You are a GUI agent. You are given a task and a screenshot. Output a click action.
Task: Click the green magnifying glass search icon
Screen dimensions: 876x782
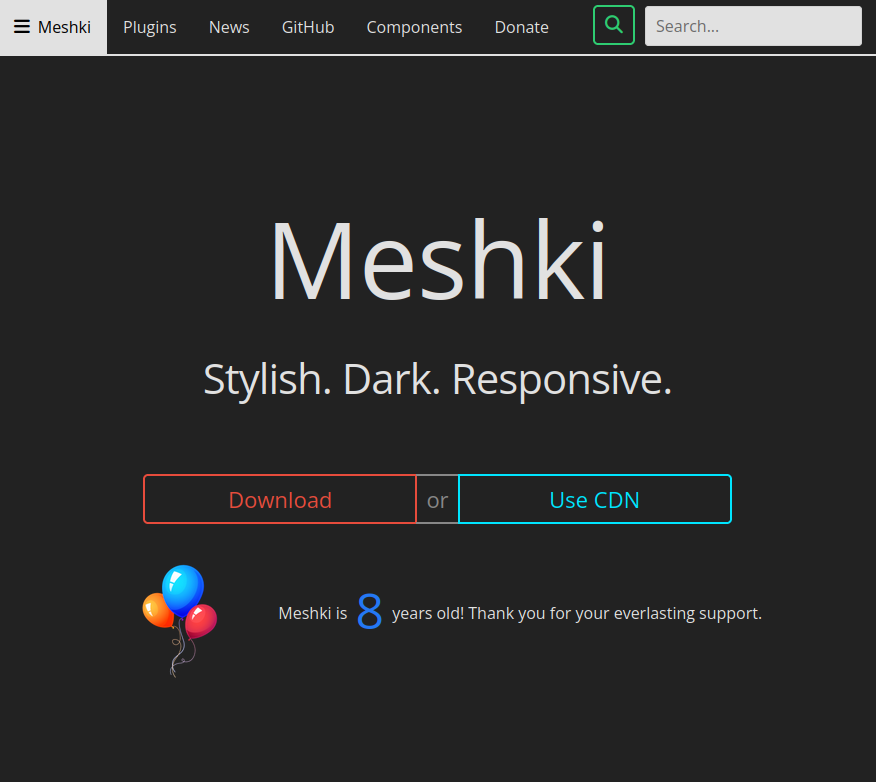pos(613,25)
